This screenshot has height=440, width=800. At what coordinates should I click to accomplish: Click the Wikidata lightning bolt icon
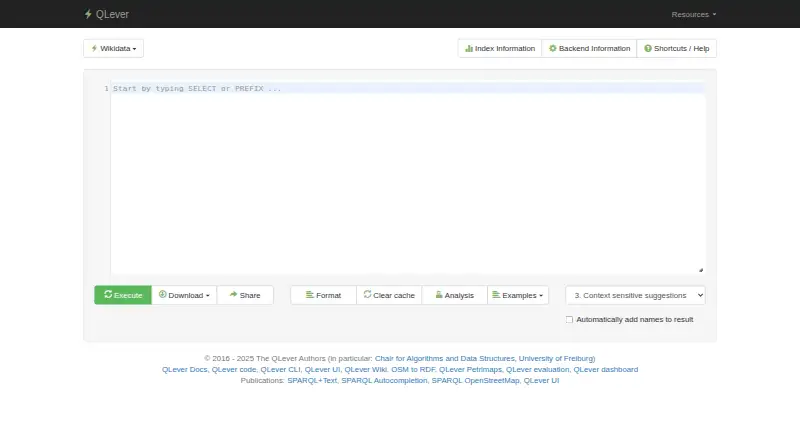(x=94, y=48)
